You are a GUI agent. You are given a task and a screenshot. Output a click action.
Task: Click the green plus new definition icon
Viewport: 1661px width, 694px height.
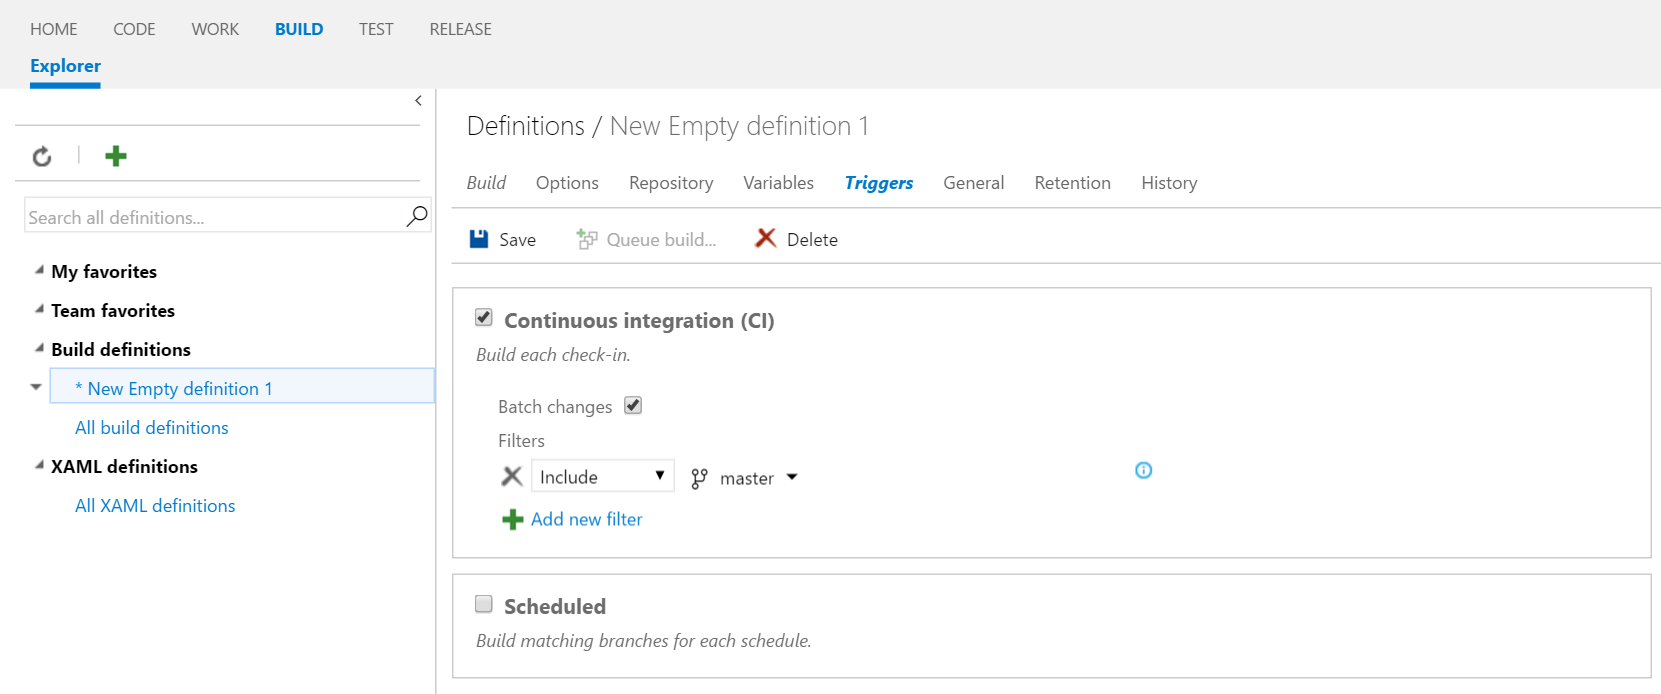coord(116,156)
